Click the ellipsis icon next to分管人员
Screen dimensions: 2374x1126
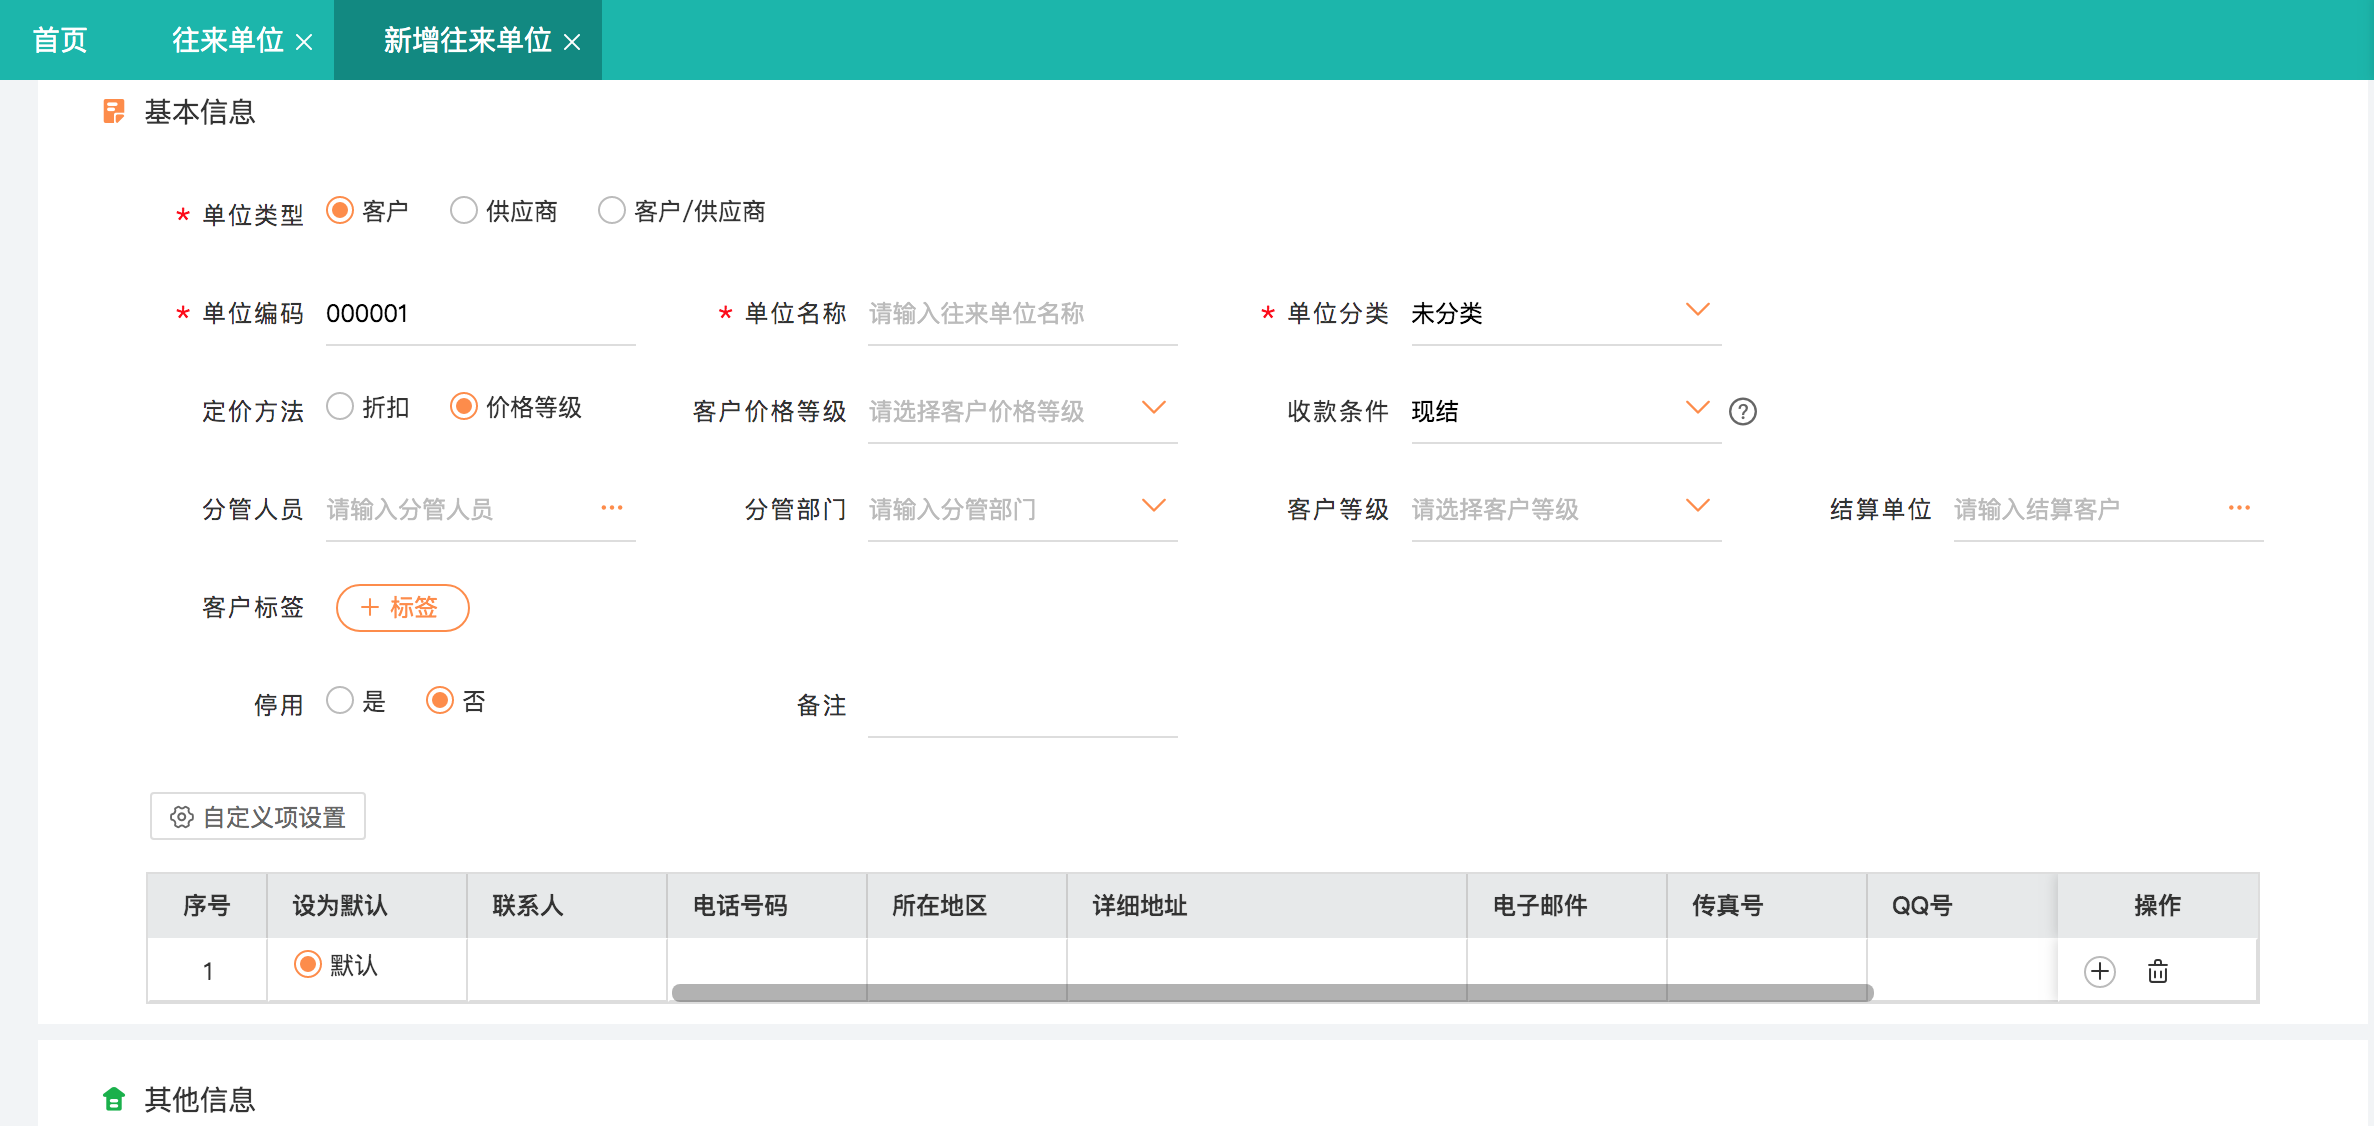pos(613,509)
